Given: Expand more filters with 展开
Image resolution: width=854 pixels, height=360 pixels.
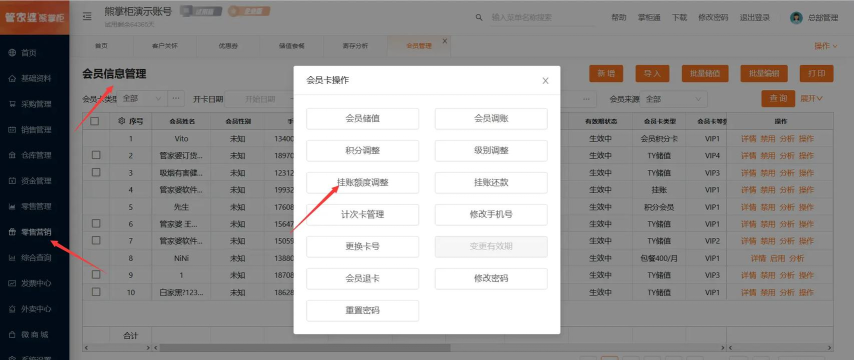Looking at the screenshot, I should coord(811,99).
